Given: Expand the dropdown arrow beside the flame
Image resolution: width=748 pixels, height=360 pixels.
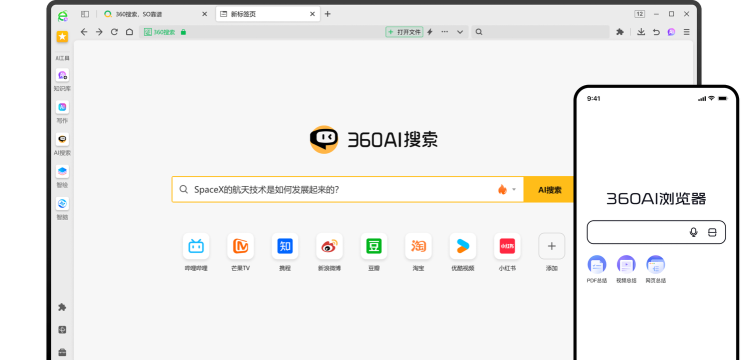Looking at the screenshot, I should tap(514, 189).
